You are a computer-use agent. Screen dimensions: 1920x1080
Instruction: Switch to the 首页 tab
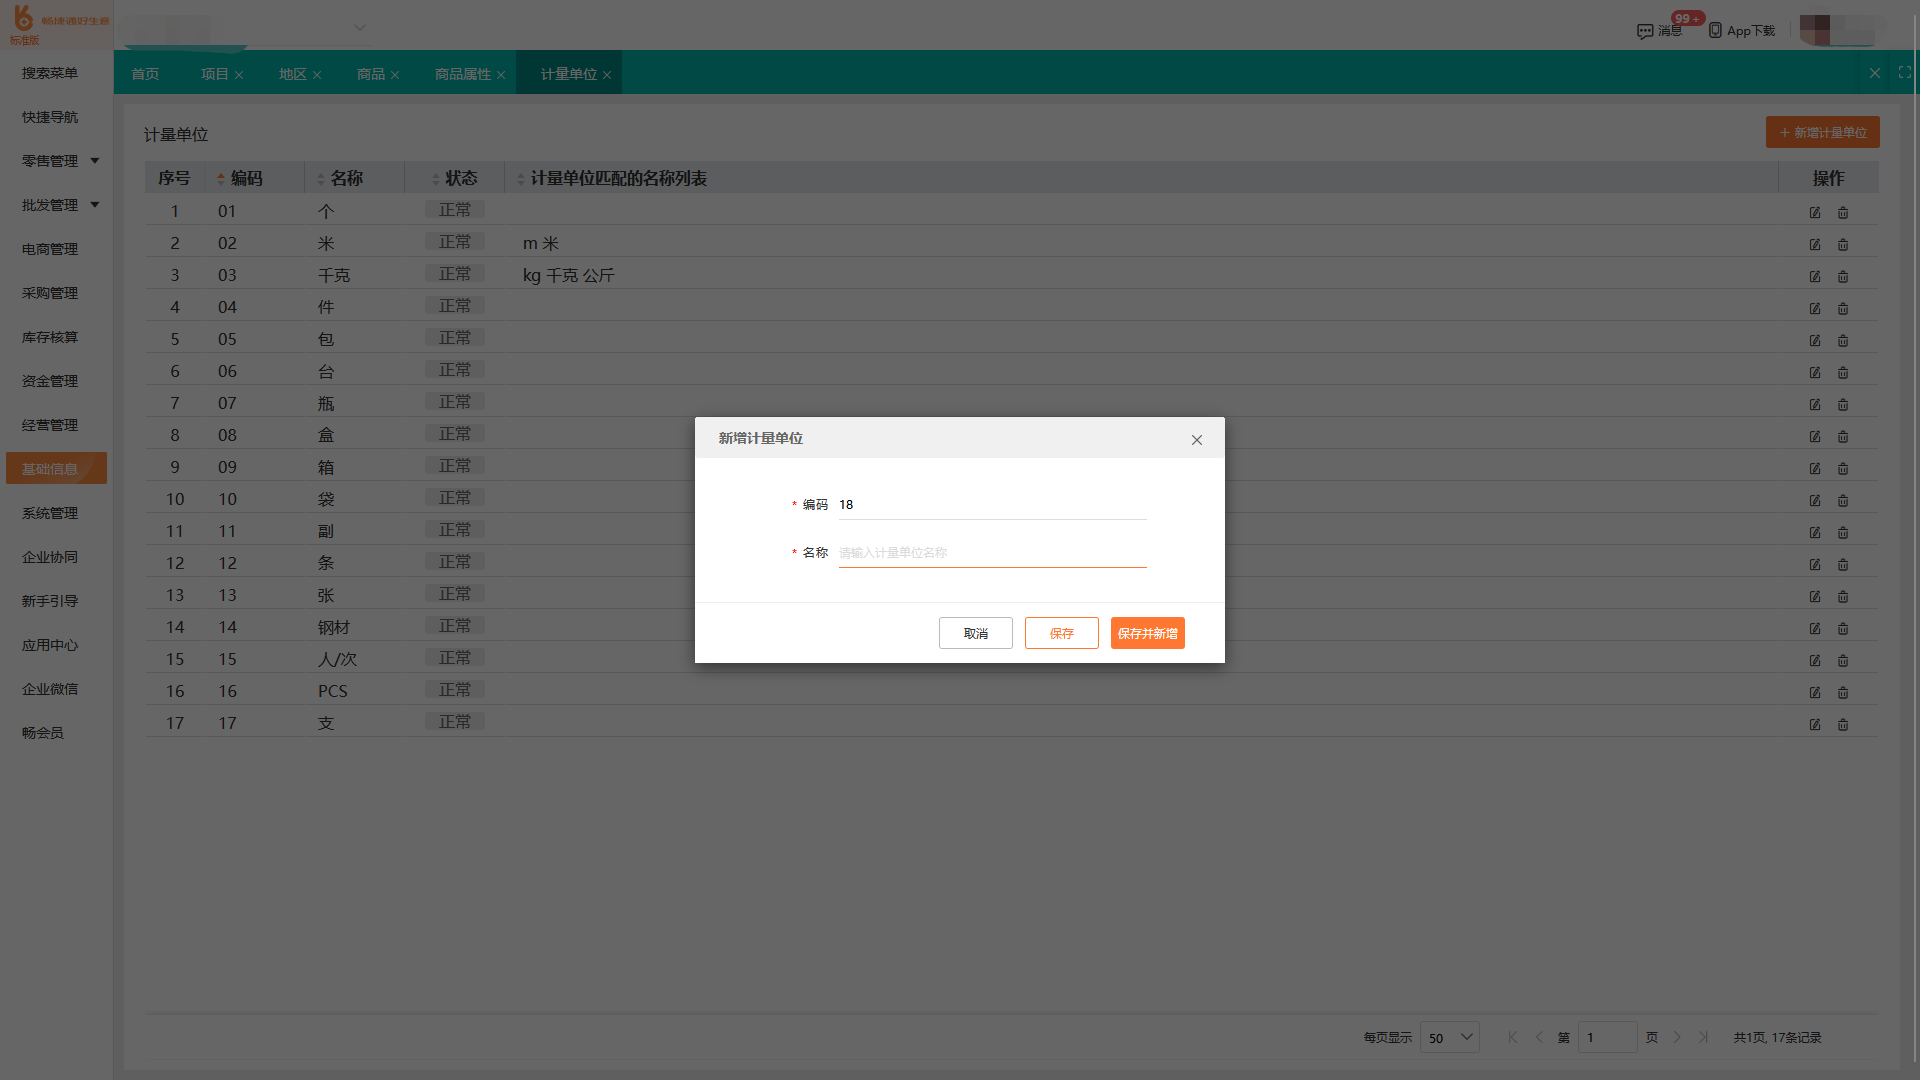144,74
